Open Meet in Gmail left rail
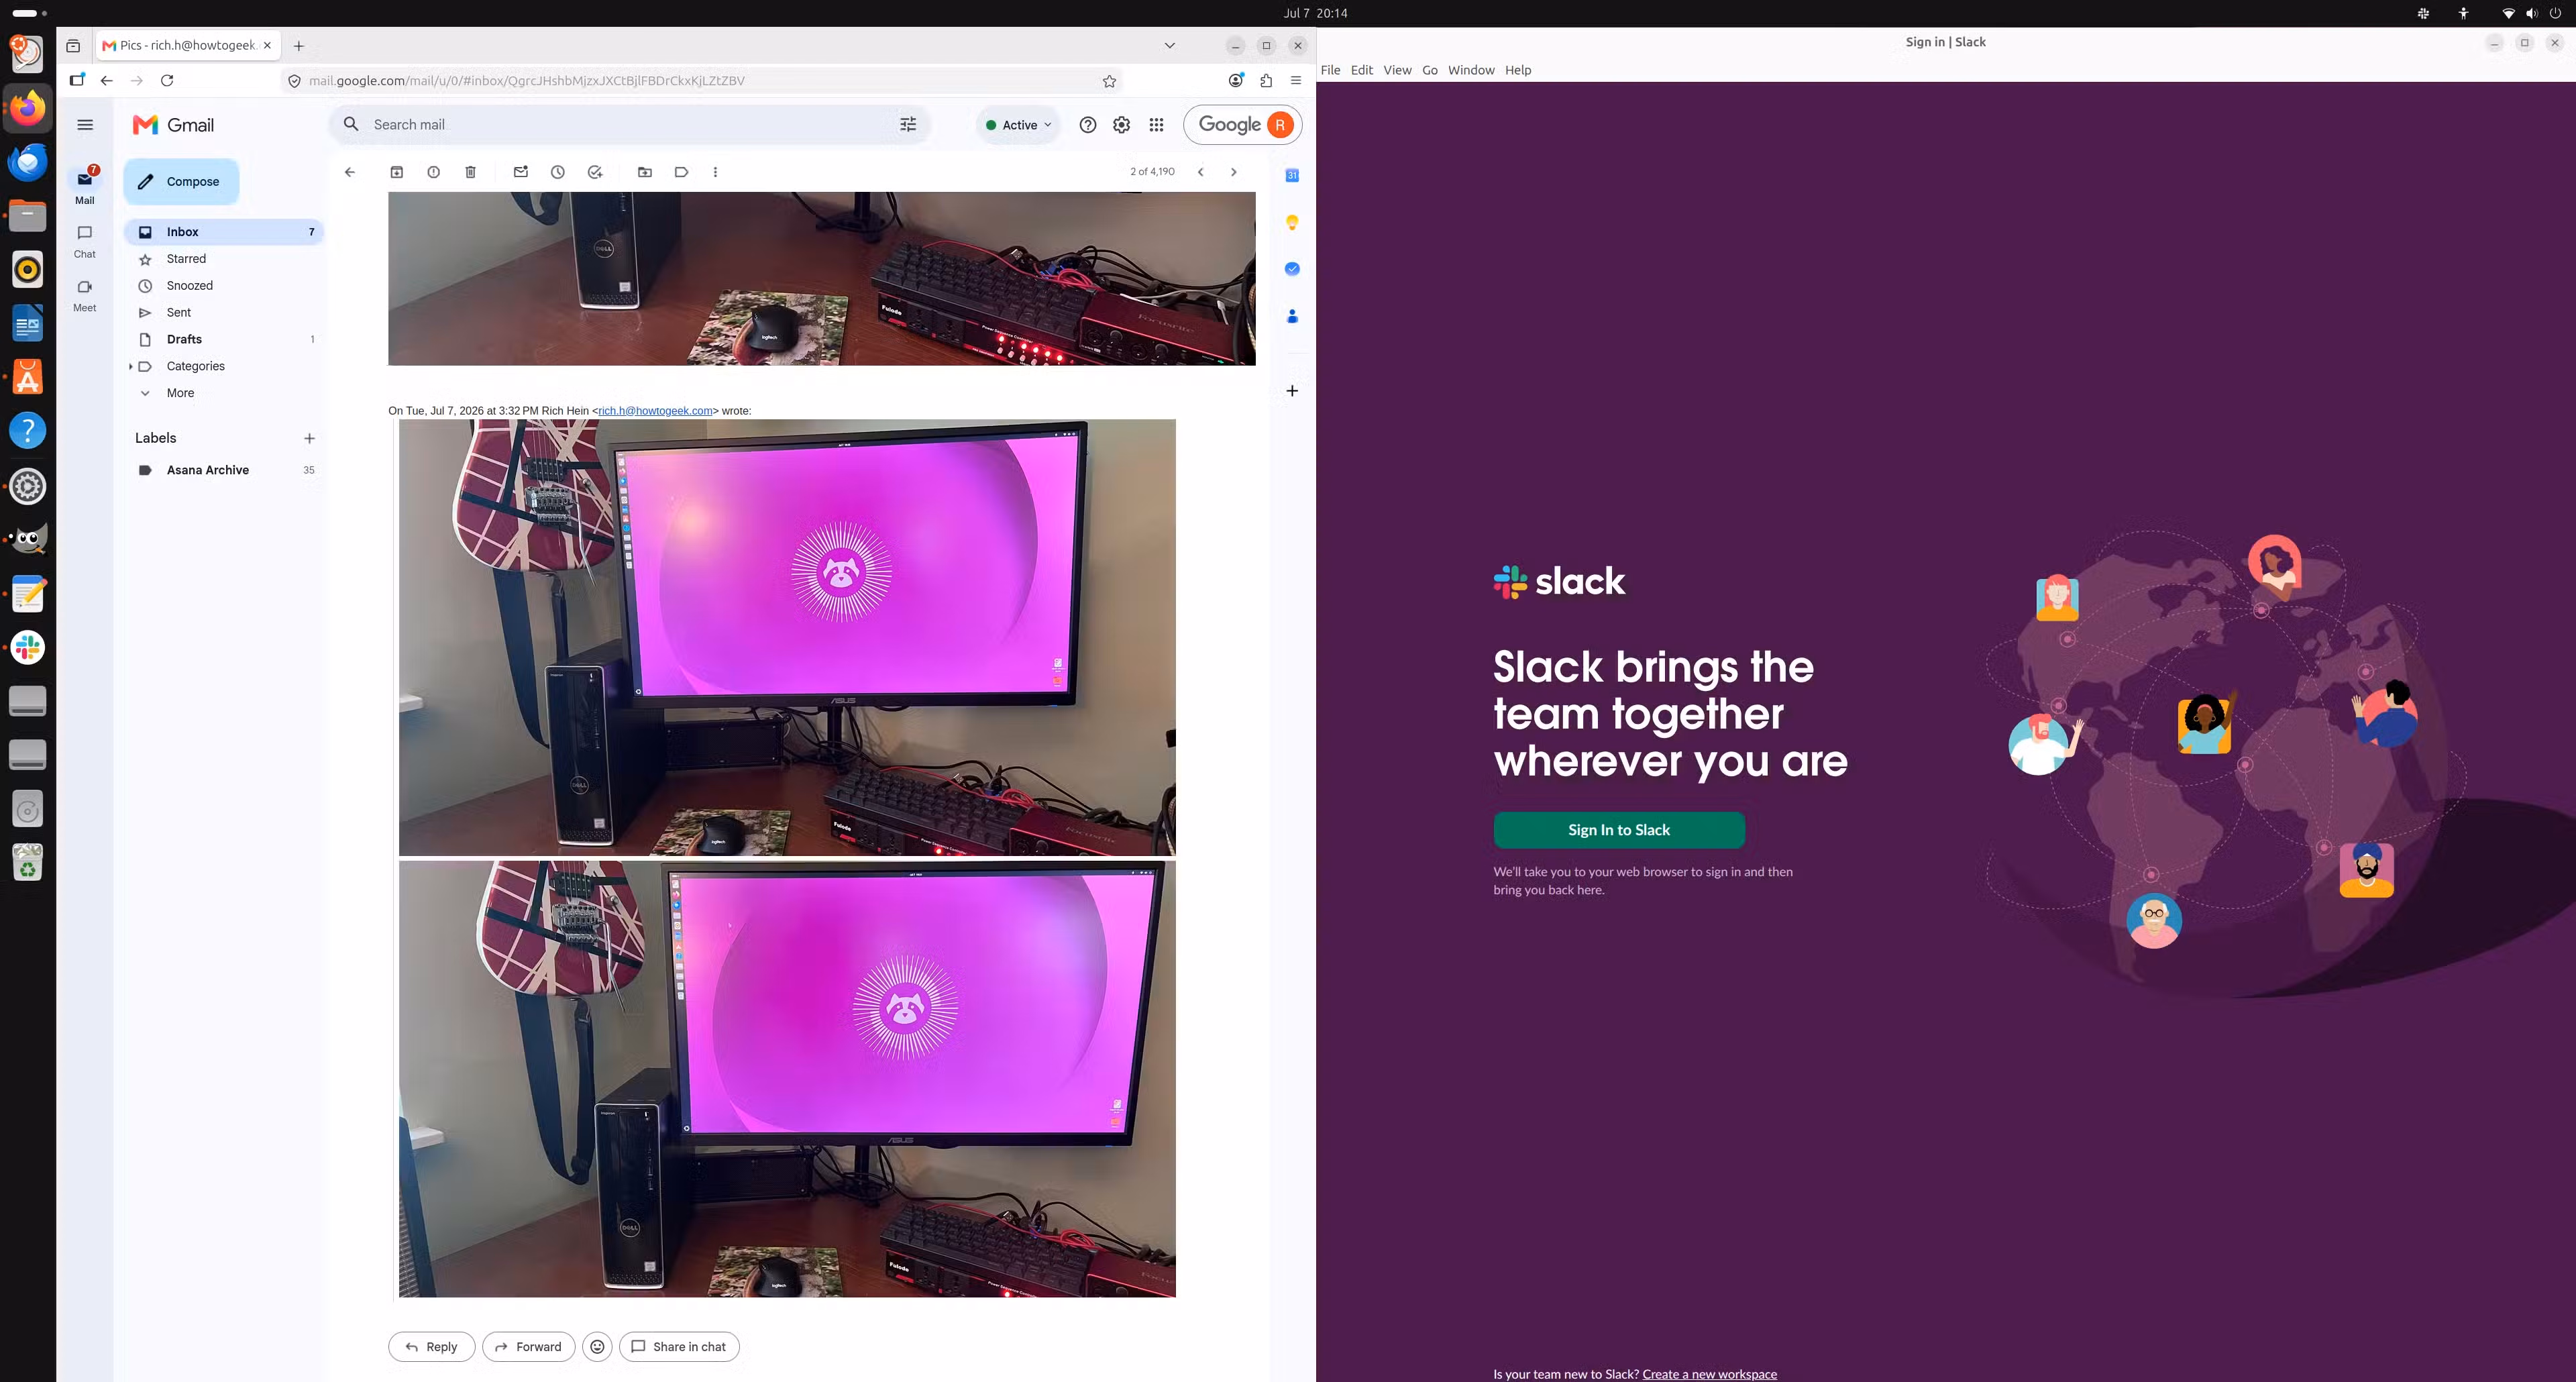 85,295
